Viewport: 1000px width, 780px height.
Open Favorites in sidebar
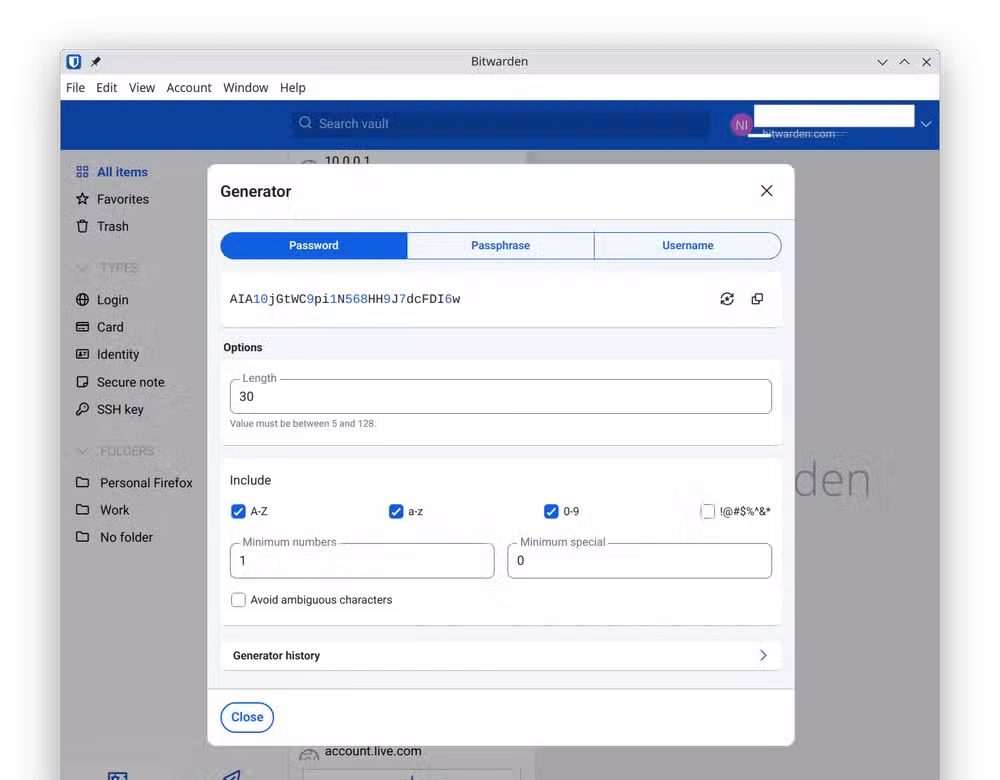click(x=123, y=199)
